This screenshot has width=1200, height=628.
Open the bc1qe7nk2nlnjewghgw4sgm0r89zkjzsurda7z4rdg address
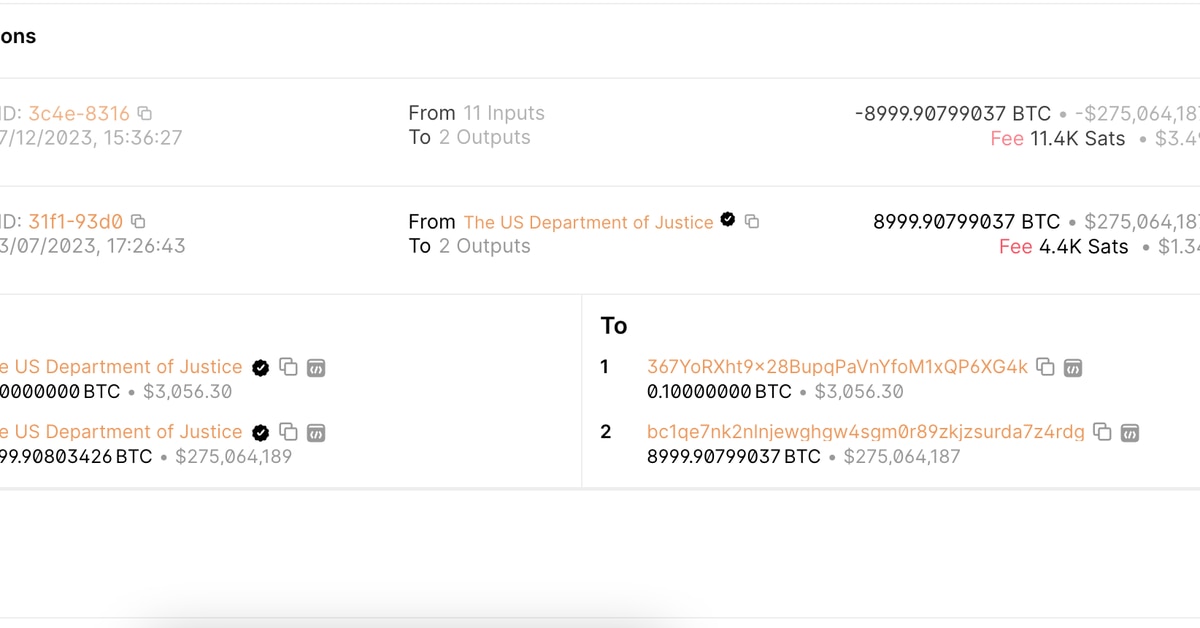coord(865,432)
